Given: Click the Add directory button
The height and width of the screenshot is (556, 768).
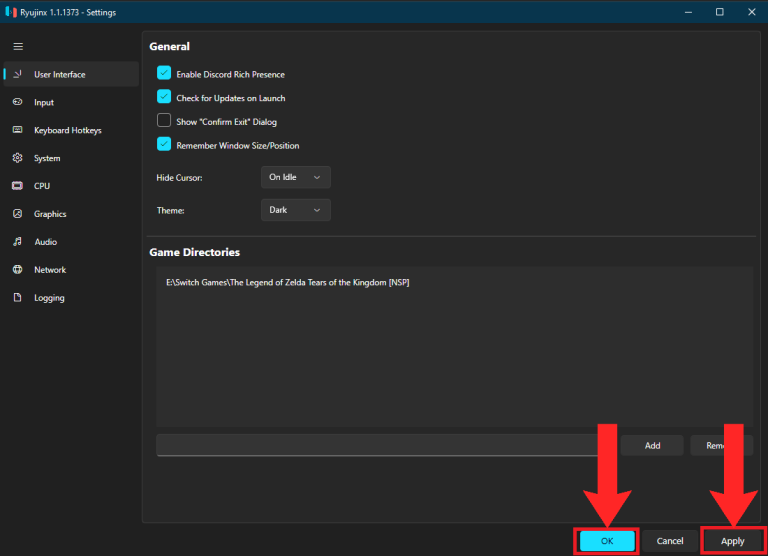Looking at the screenshot, I should tap(652, 445).
